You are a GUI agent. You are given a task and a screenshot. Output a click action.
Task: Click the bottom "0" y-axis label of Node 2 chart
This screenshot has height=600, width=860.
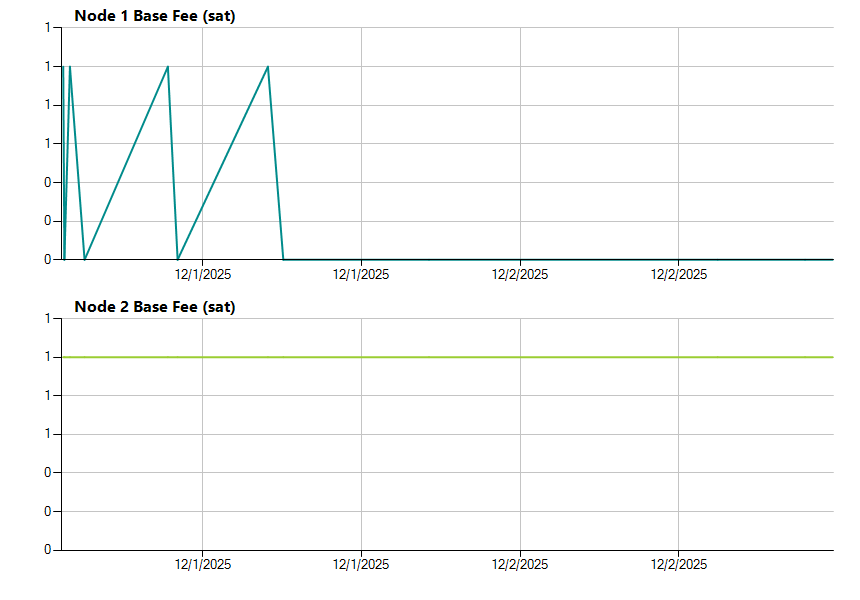point(46,550)
